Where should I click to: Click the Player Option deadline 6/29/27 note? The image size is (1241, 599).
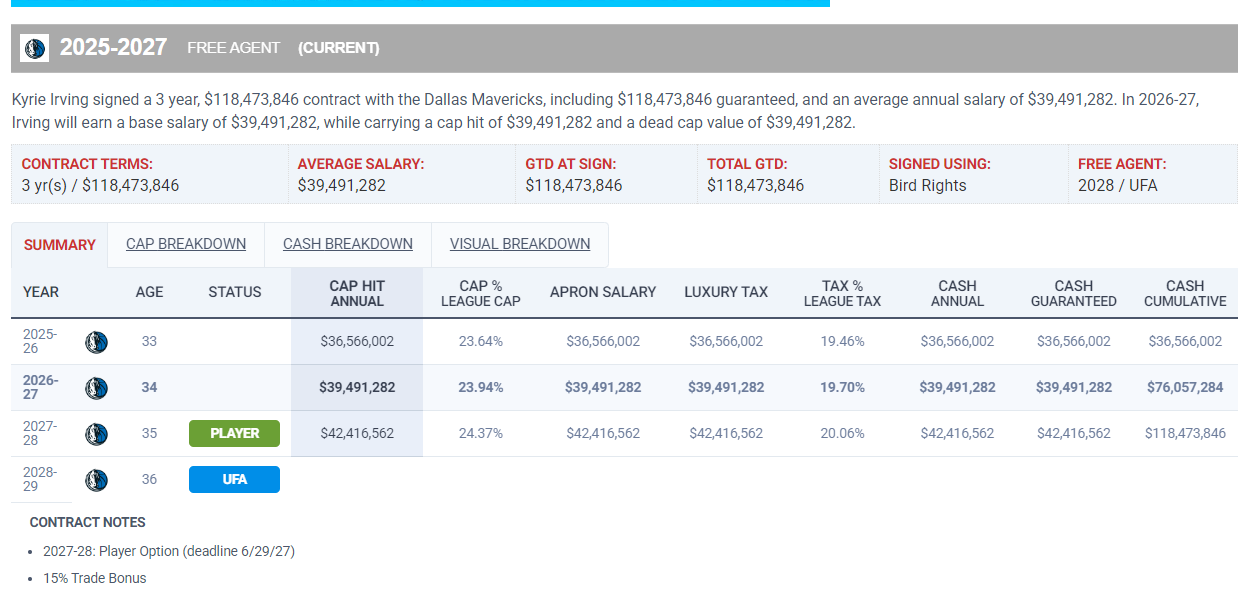169,551
